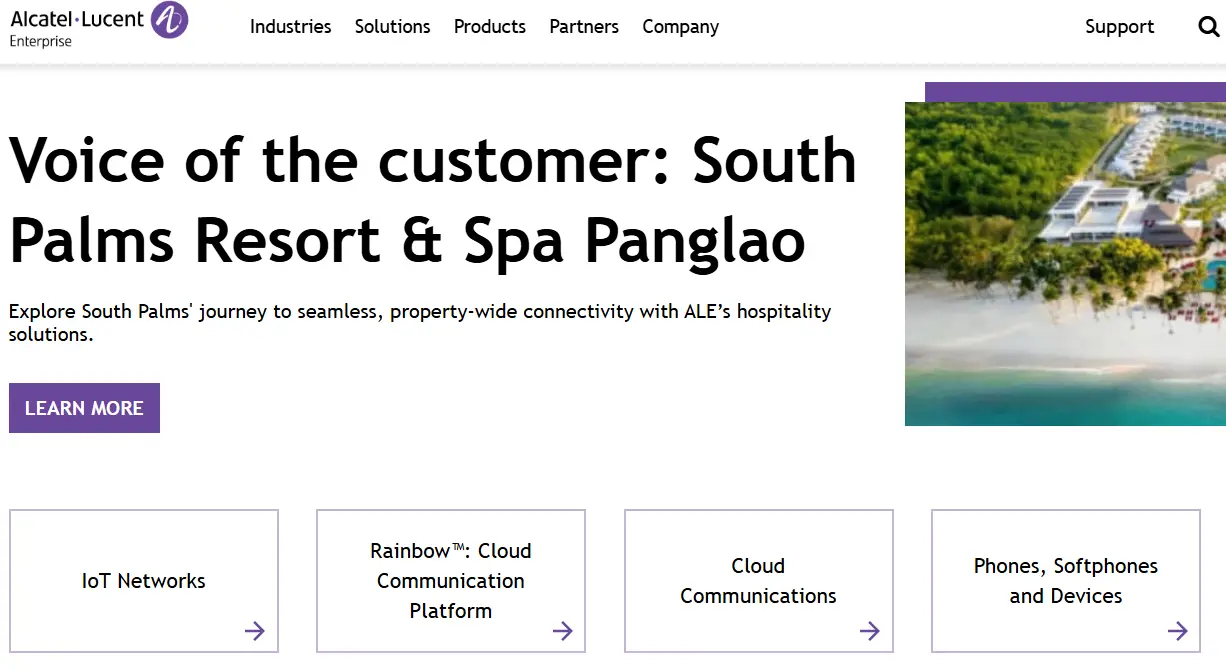
Task: Select Rainbow Cloud Communication Platform text
Action: coord(451,581)
